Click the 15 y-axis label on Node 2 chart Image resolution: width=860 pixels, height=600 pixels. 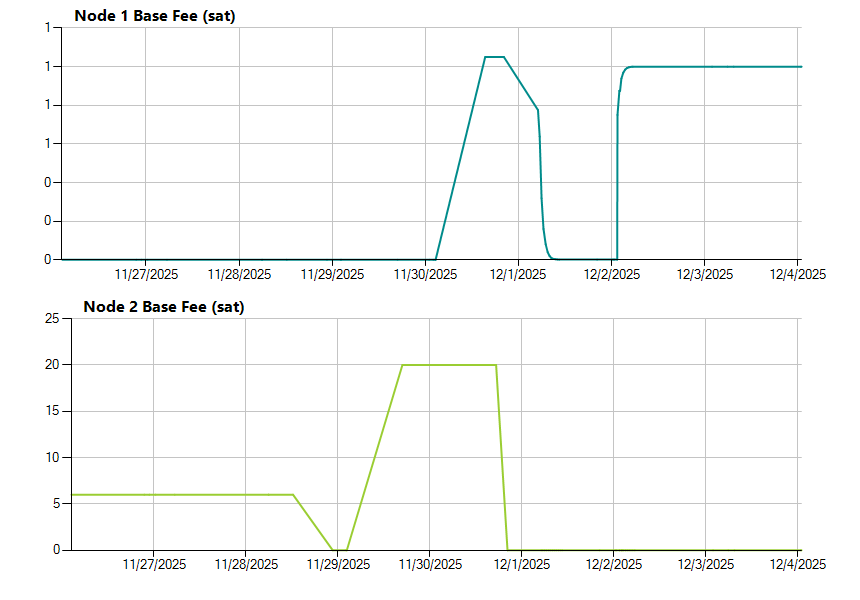[x=52, y=411]
